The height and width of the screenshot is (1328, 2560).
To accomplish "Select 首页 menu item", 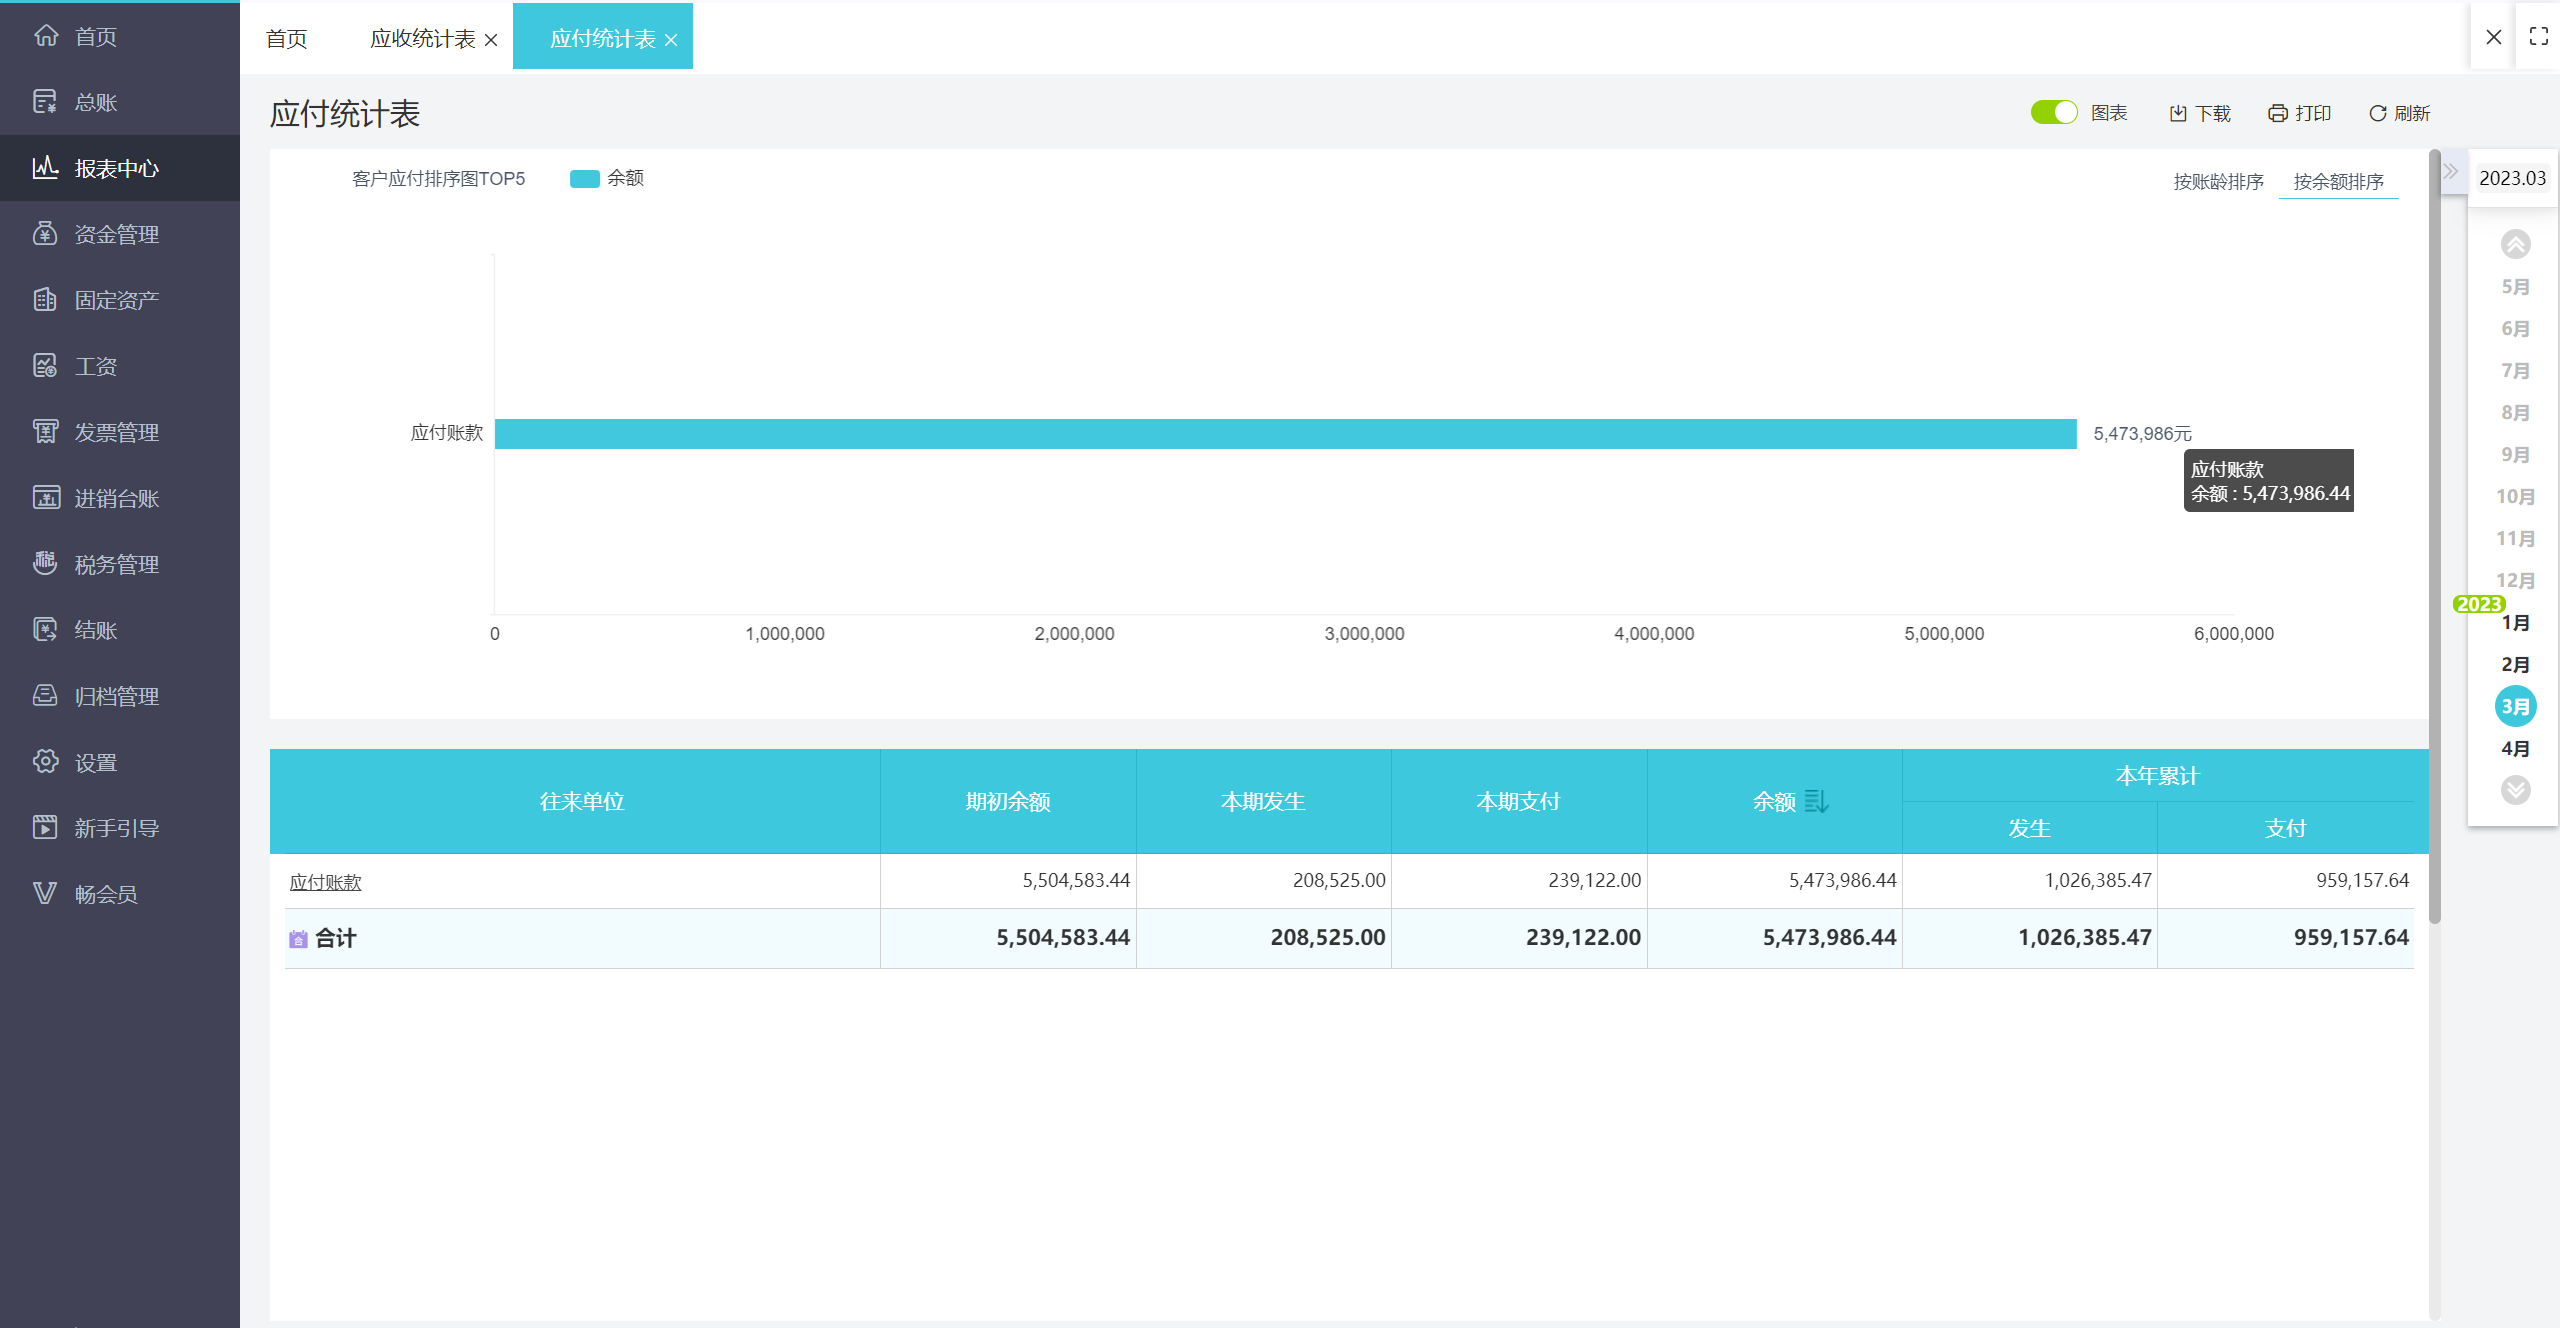I will (95, 36).
